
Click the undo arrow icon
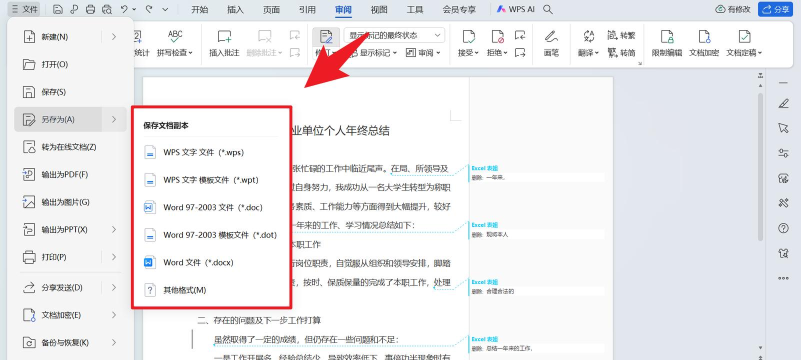click(x=124, y=9)
